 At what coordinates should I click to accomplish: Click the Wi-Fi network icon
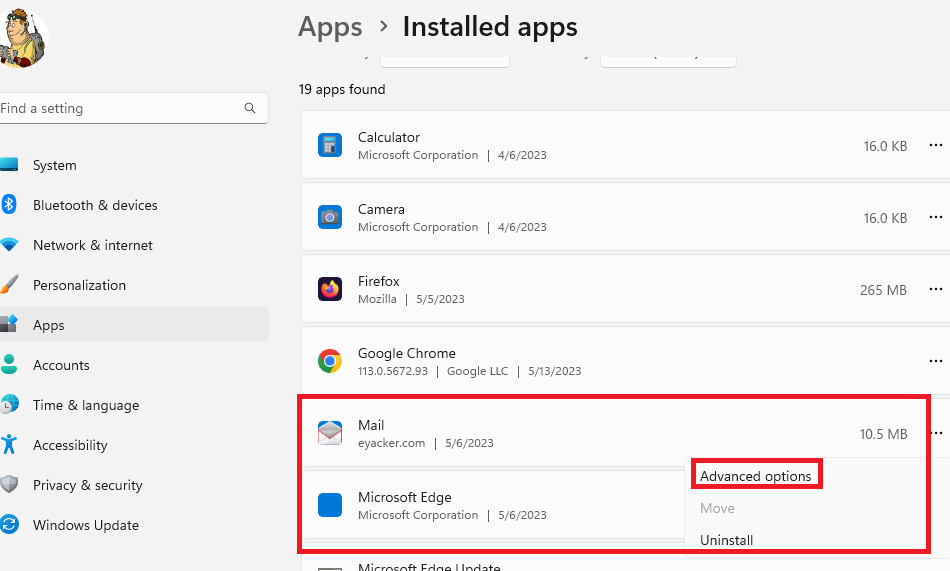coord(9,244)
